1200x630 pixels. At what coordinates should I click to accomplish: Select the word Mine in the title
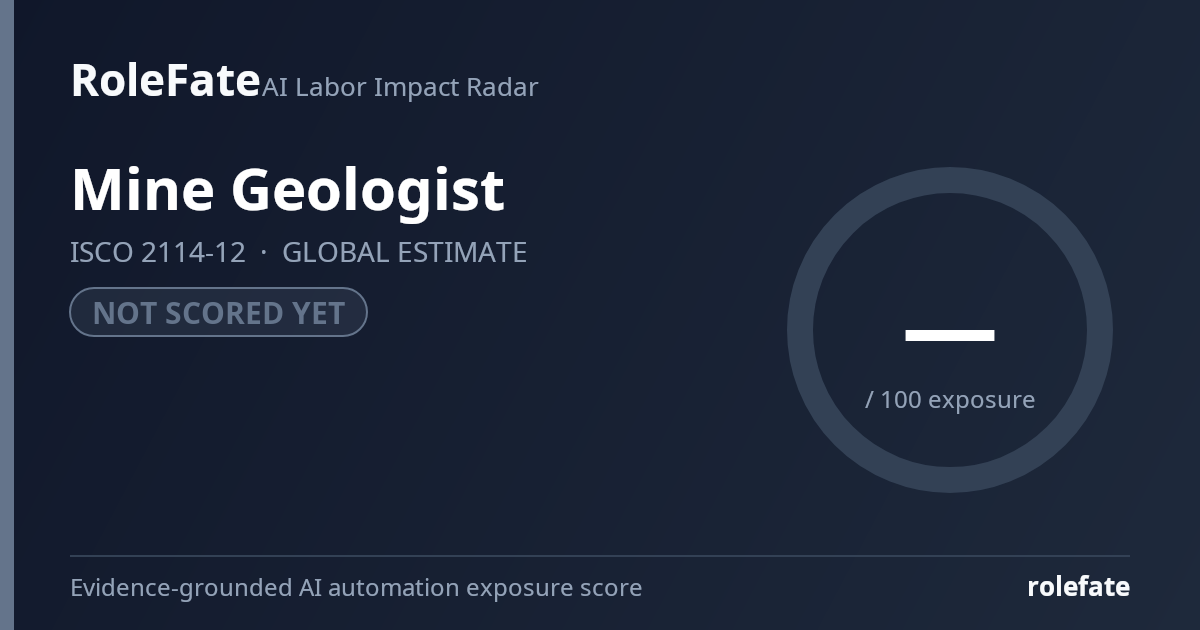pyautogui.click(x=142, y=189)
